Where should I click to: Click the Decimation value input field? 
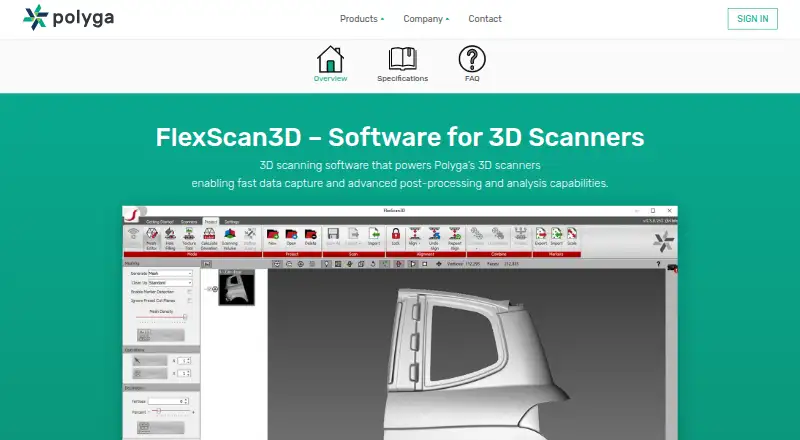tap(168, 401)
